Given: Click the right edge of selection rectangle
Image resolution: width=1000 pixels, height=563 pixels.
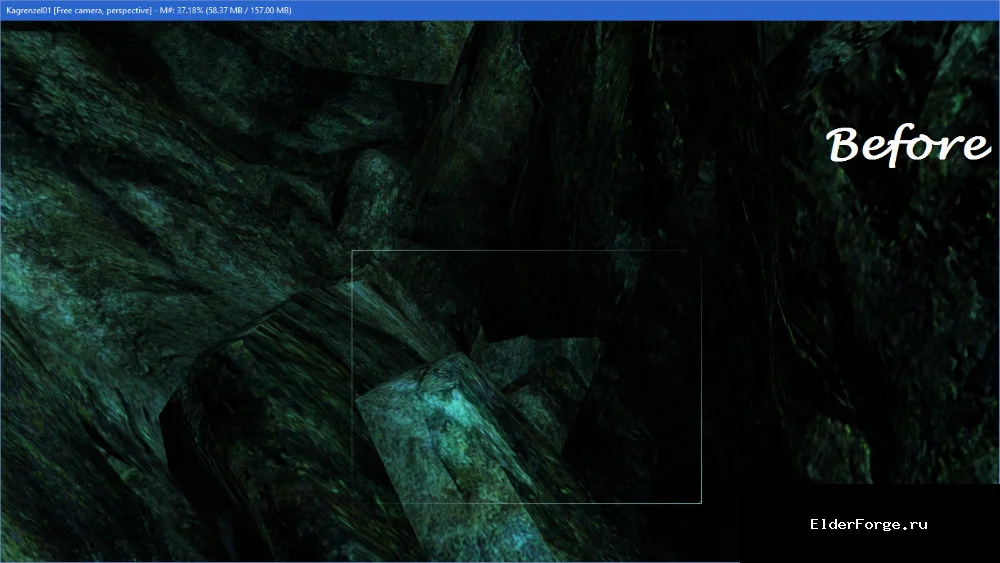Looking at the screenshot, I should pos(701,377).
